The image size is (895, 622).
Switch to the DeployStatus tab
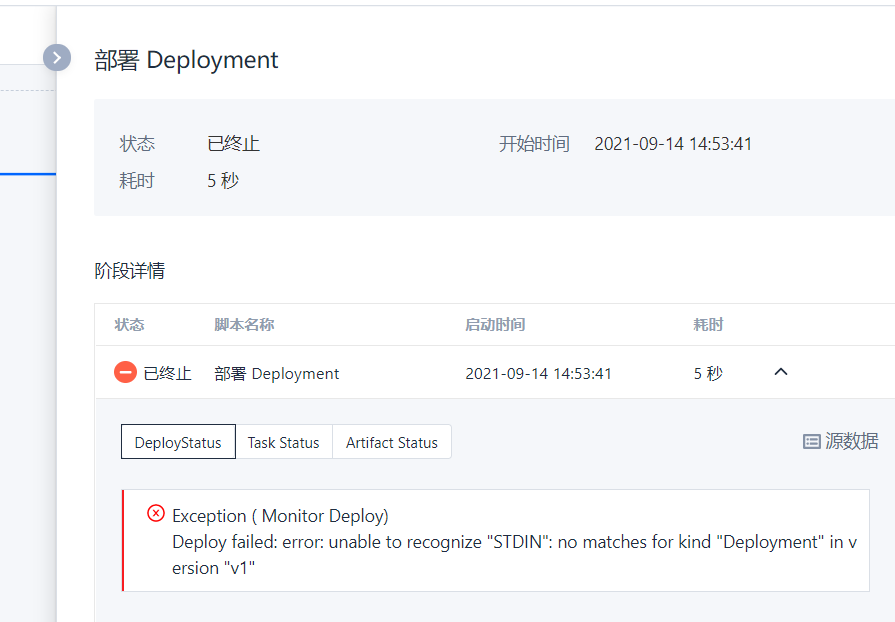pyautogui.click(x=178, y=442)
